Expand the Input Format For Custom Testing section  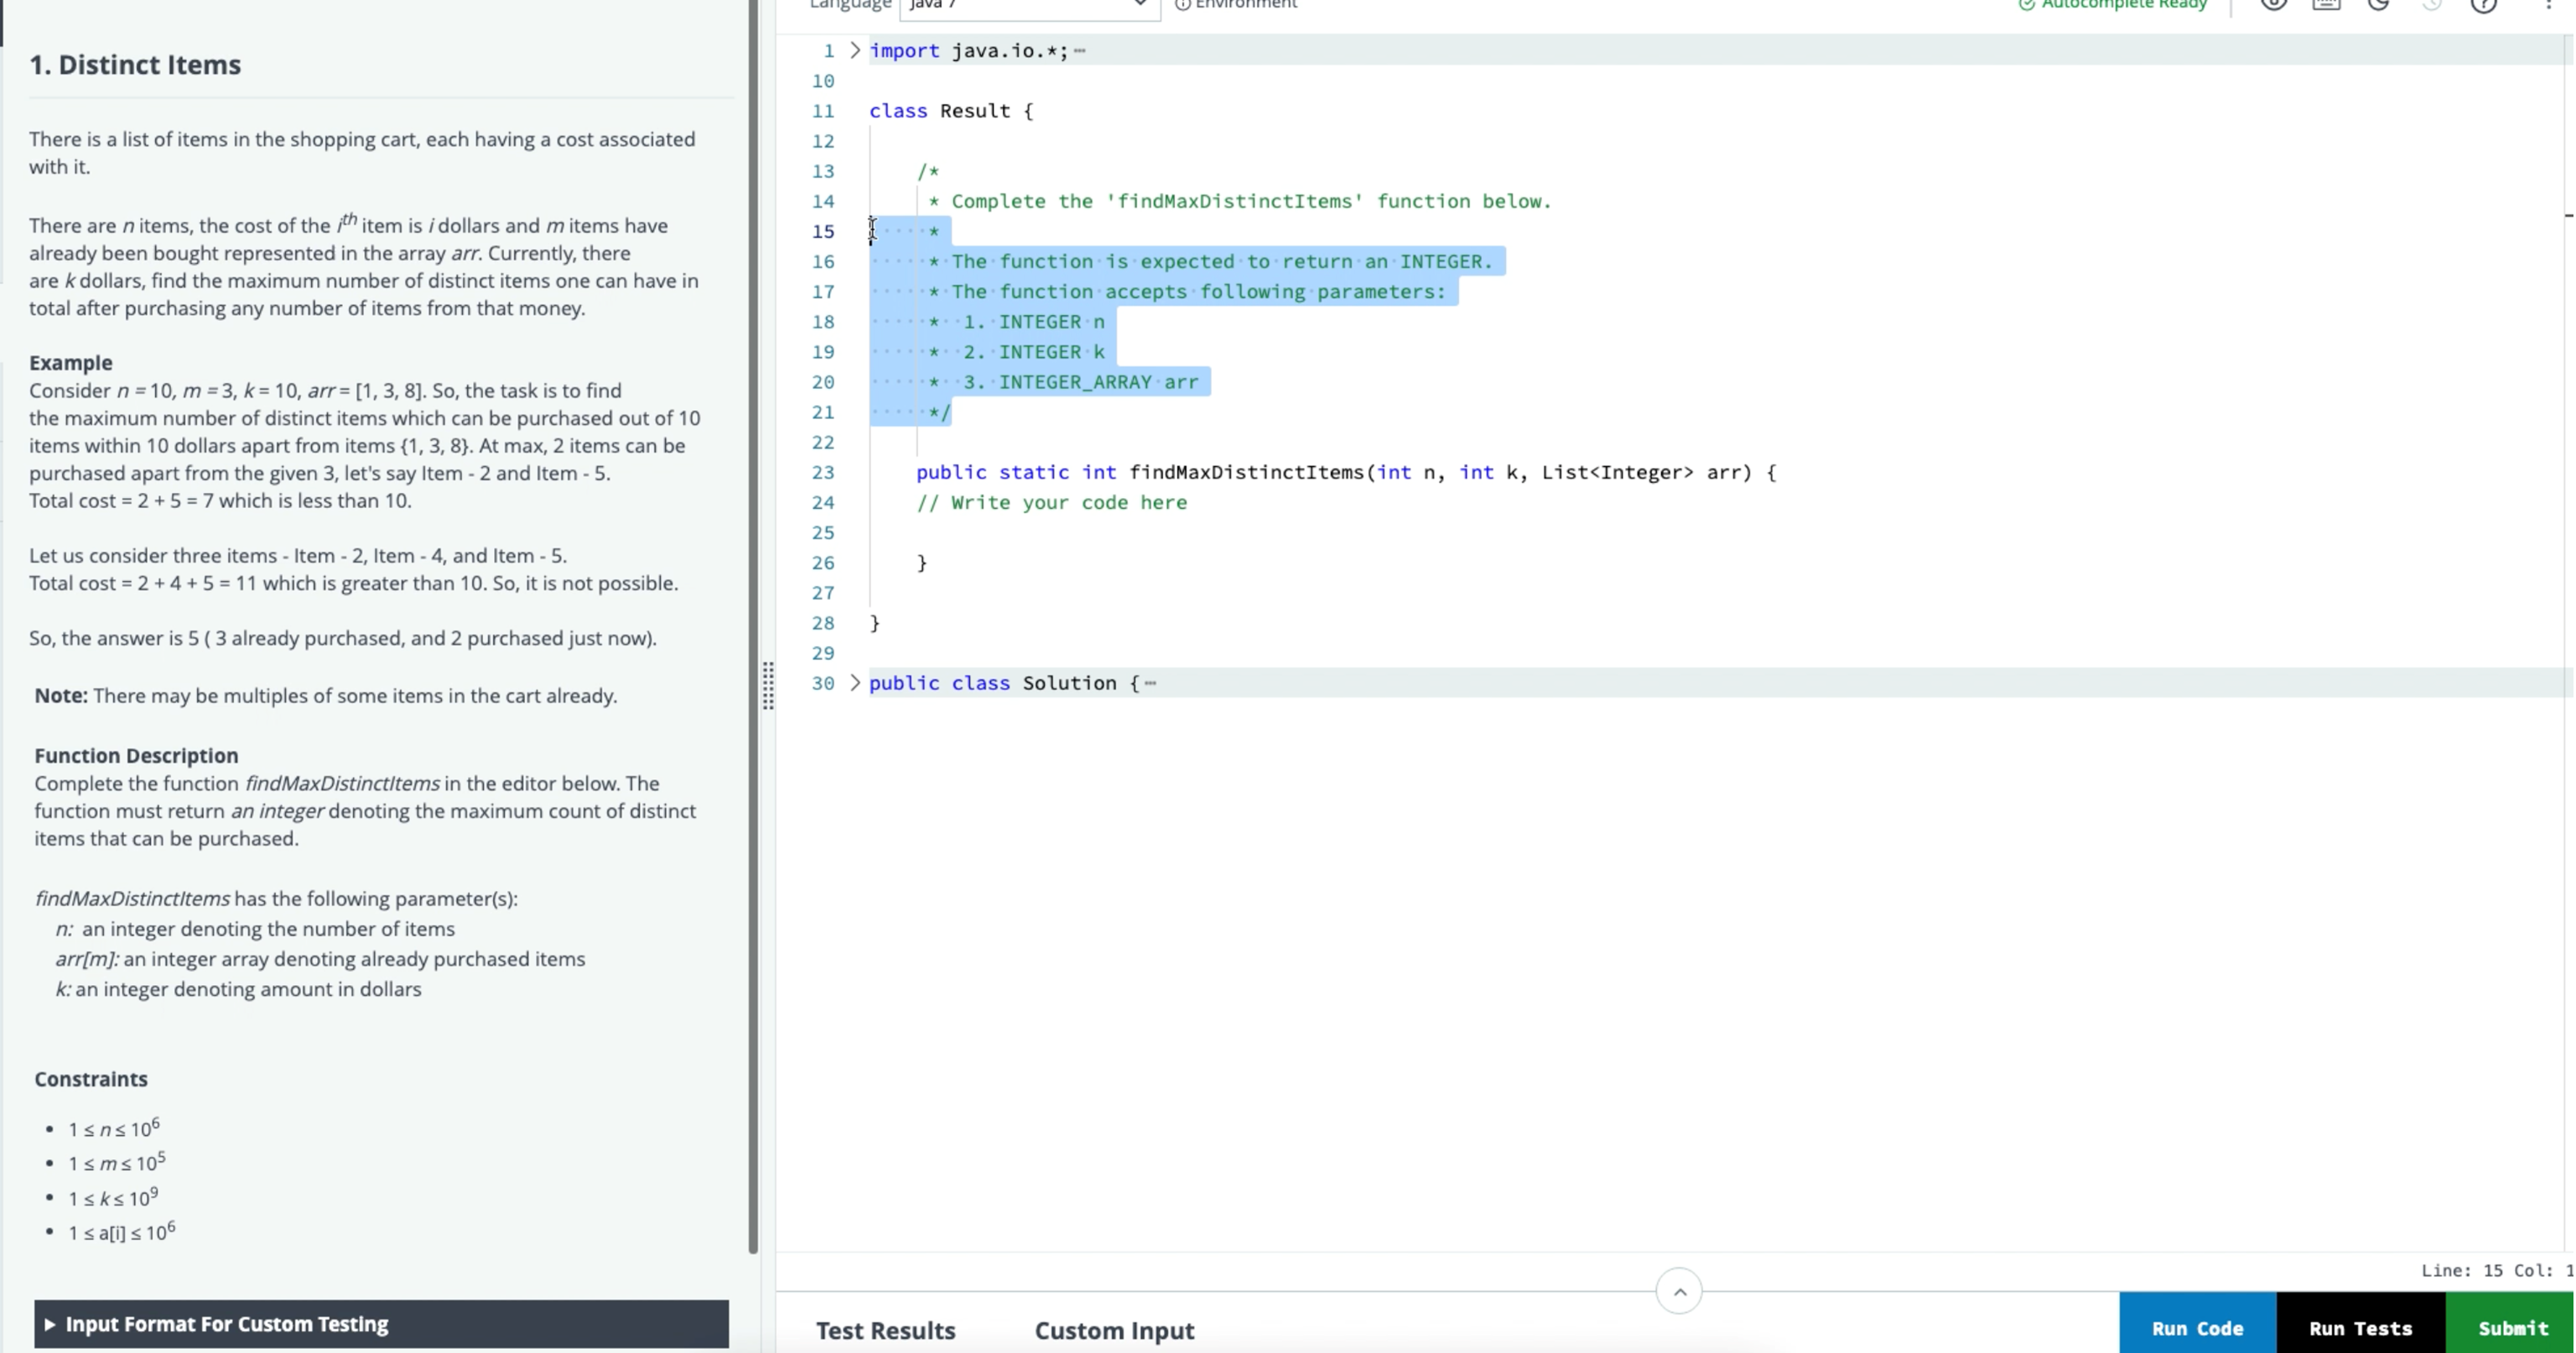(48, 1324)
